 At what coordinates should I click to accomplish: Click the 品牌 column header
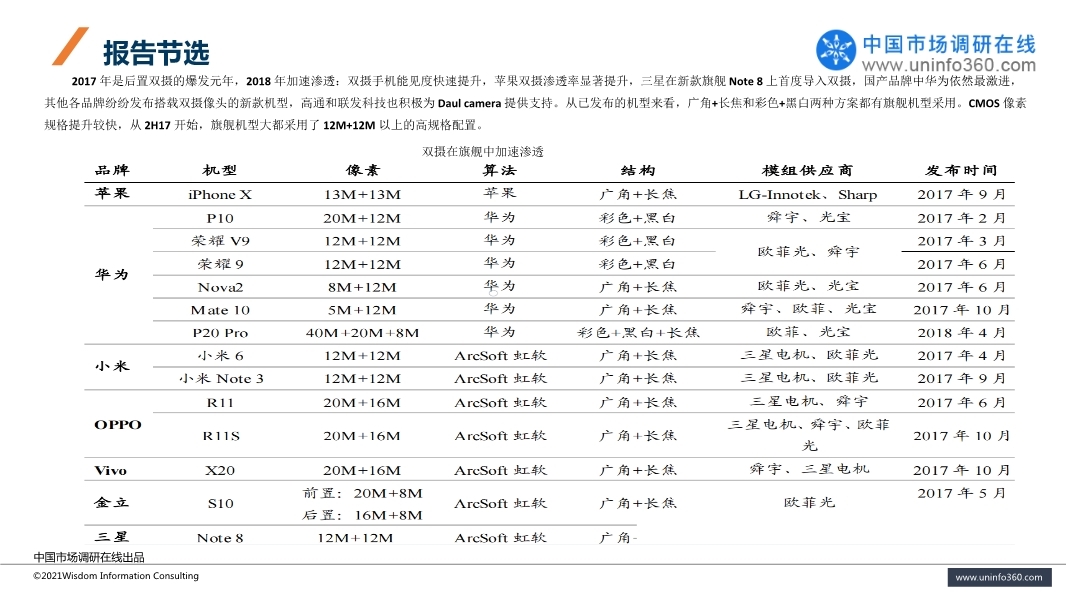point(112,171)
